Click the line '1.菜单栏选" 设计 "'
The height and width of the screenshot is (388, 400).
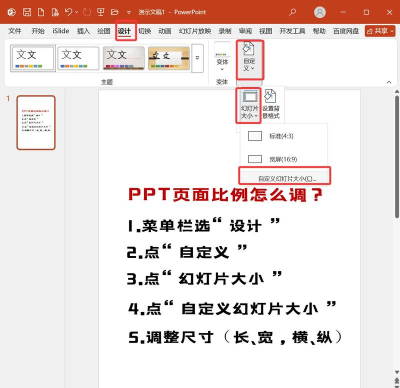[204, 225]
